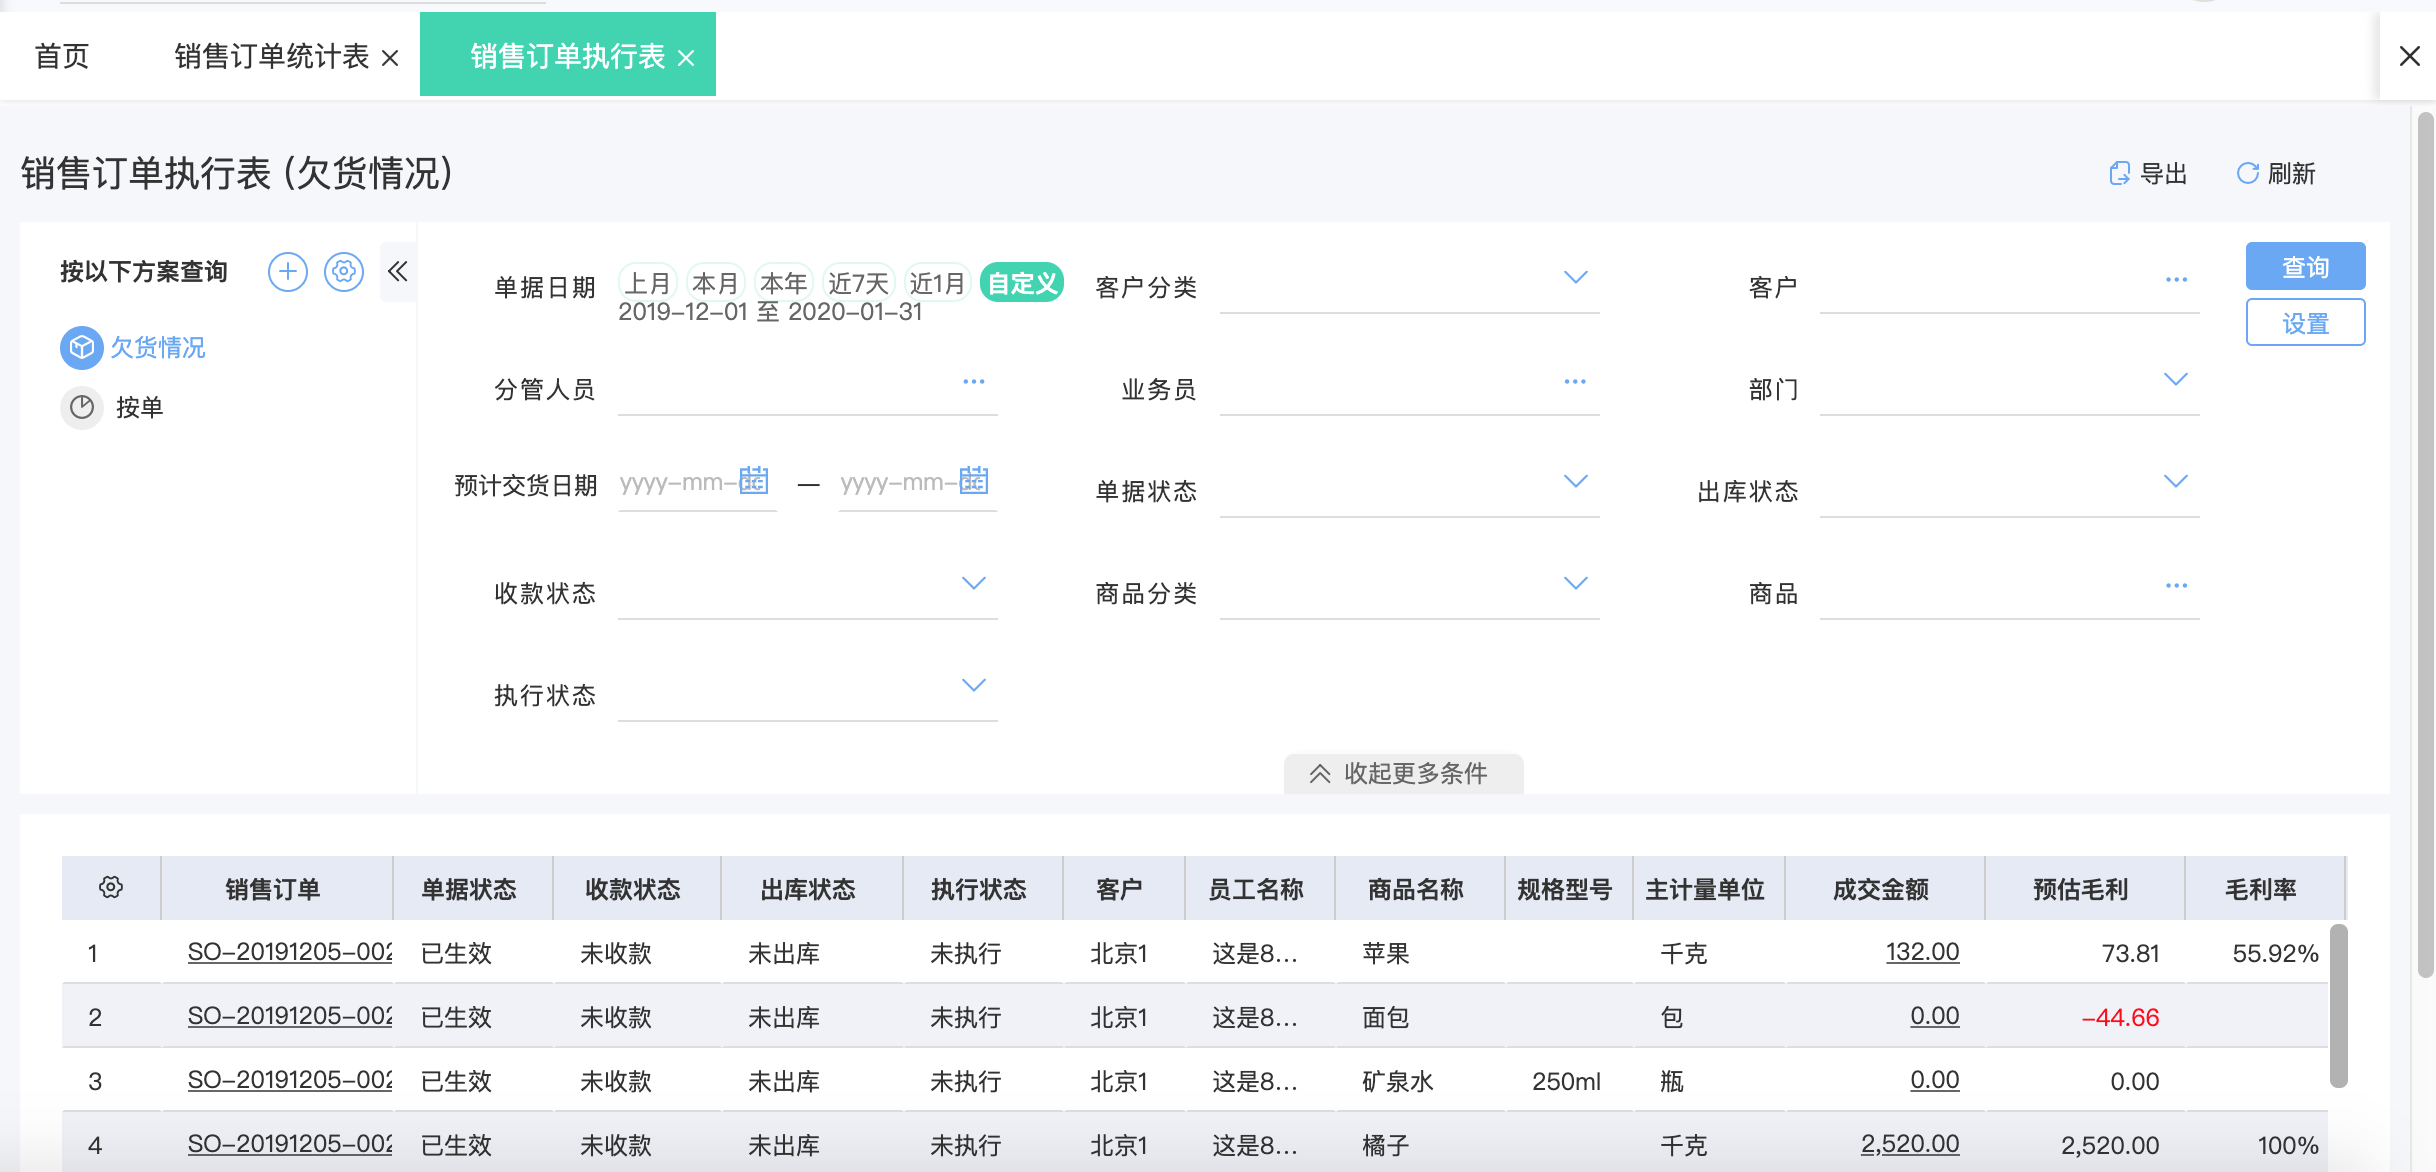Click the add new scheme plus icon
The width and height of the screenshot is (2436, 1172).
[x=287, y=272]
